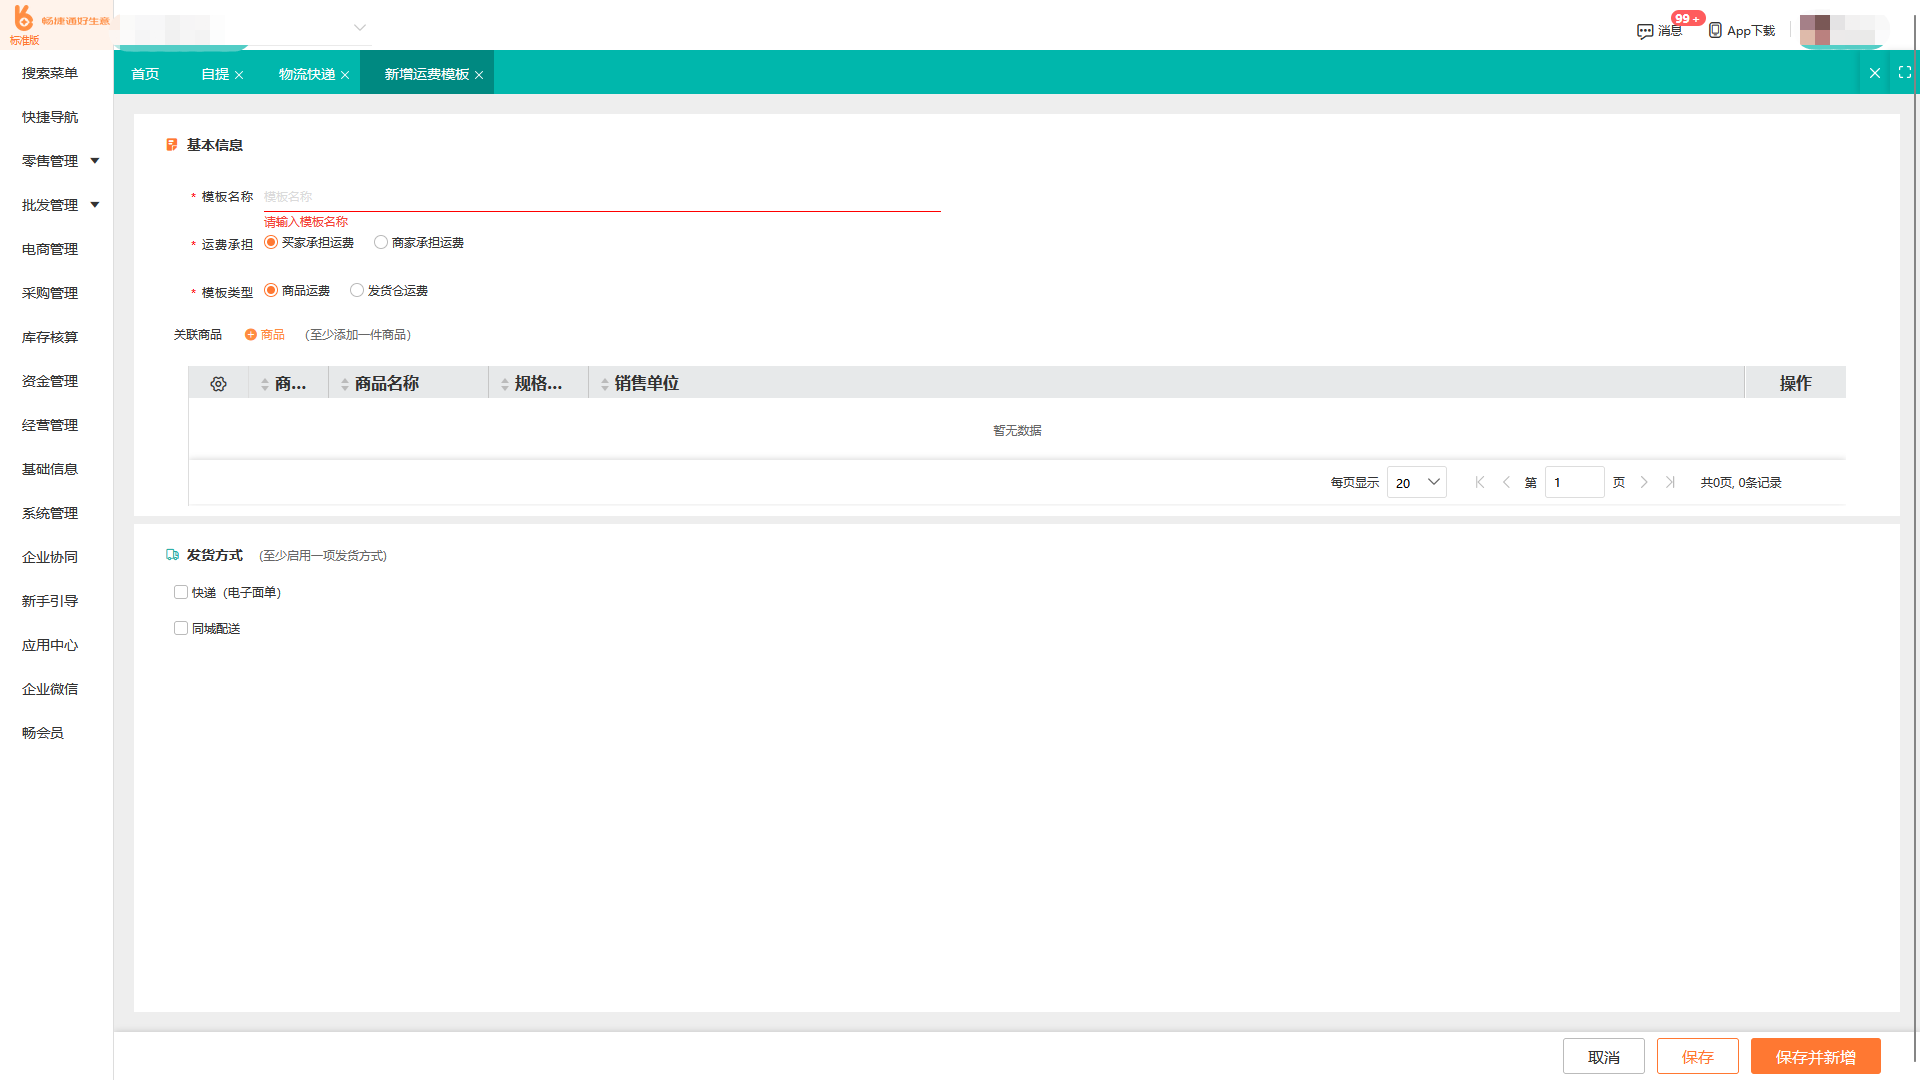Click the user avatar icon top right
The height and width of the screenshot is (1080, 1920).
[x=1817, y=29]
